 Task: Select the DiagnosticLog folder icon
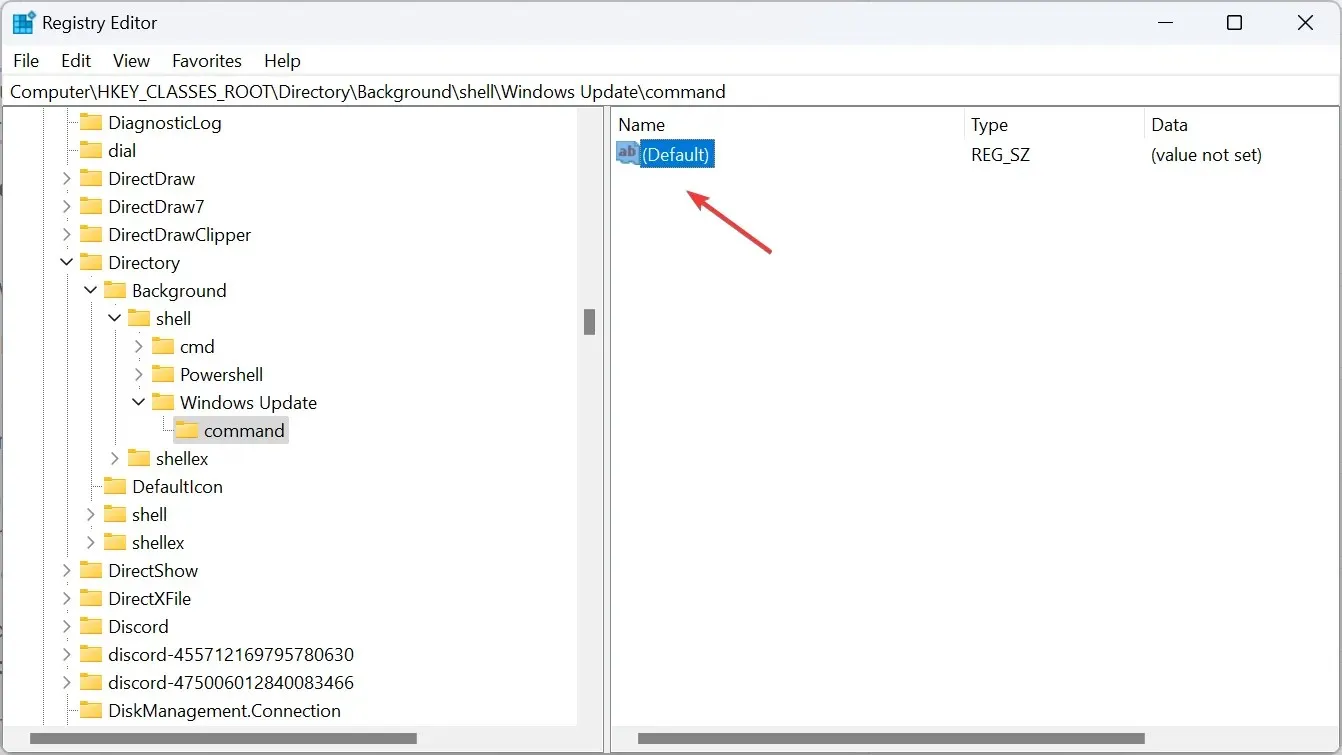click(x=92, y=123)
